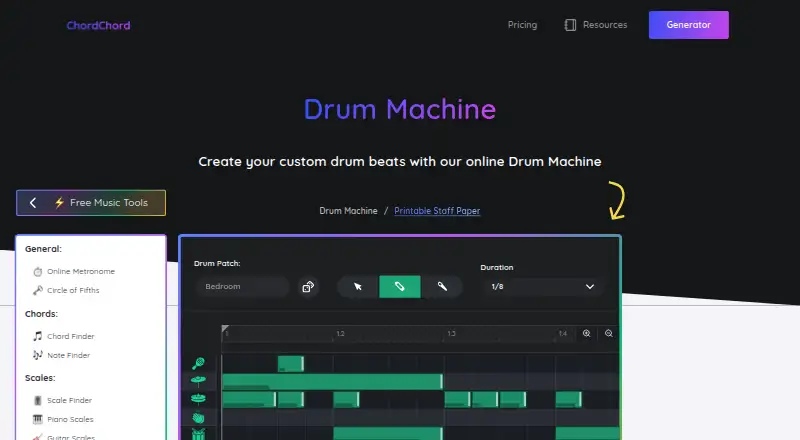Select the hi-hat note at marker 1.4
This screenshot has height=440, width=800.
coord(568,399)
